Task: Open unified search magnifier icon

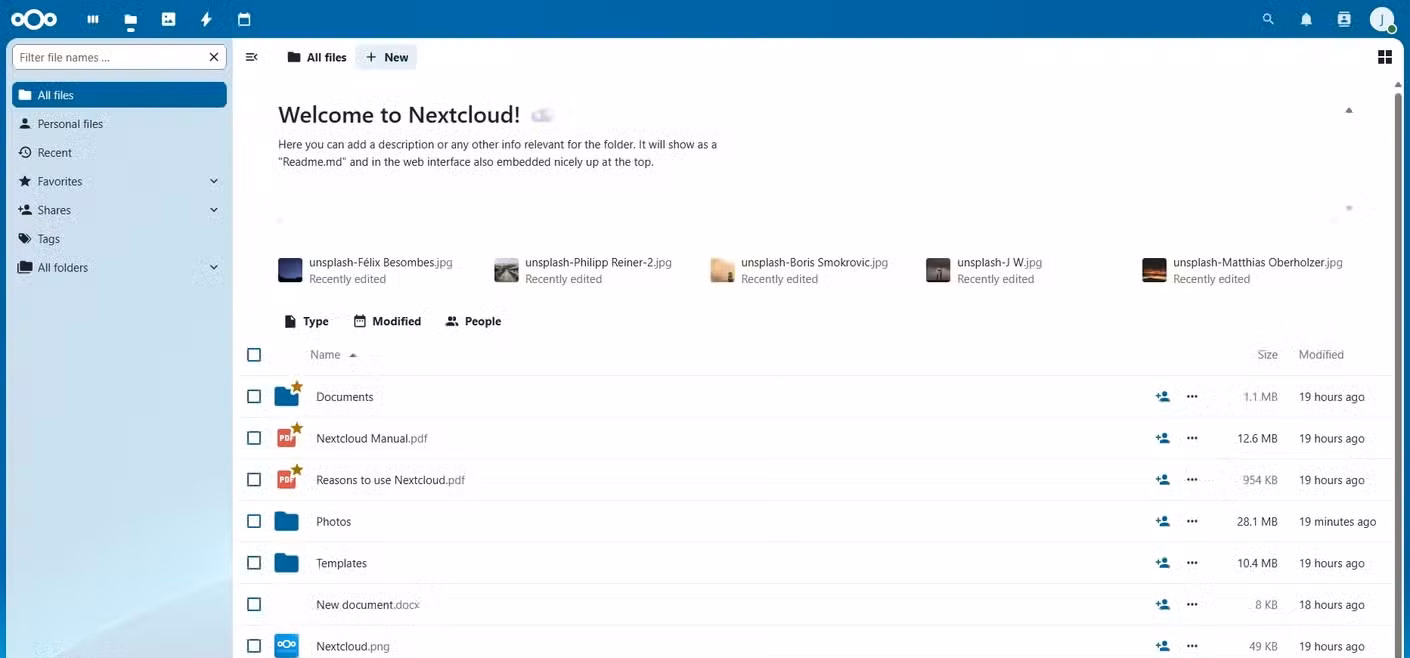Action: [x=1268, y=19]
